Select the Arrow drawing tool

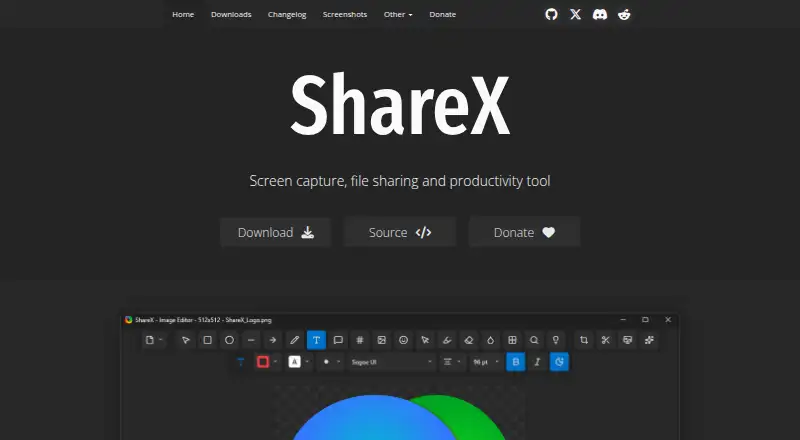pyautogui.click(x=273, y=340)
